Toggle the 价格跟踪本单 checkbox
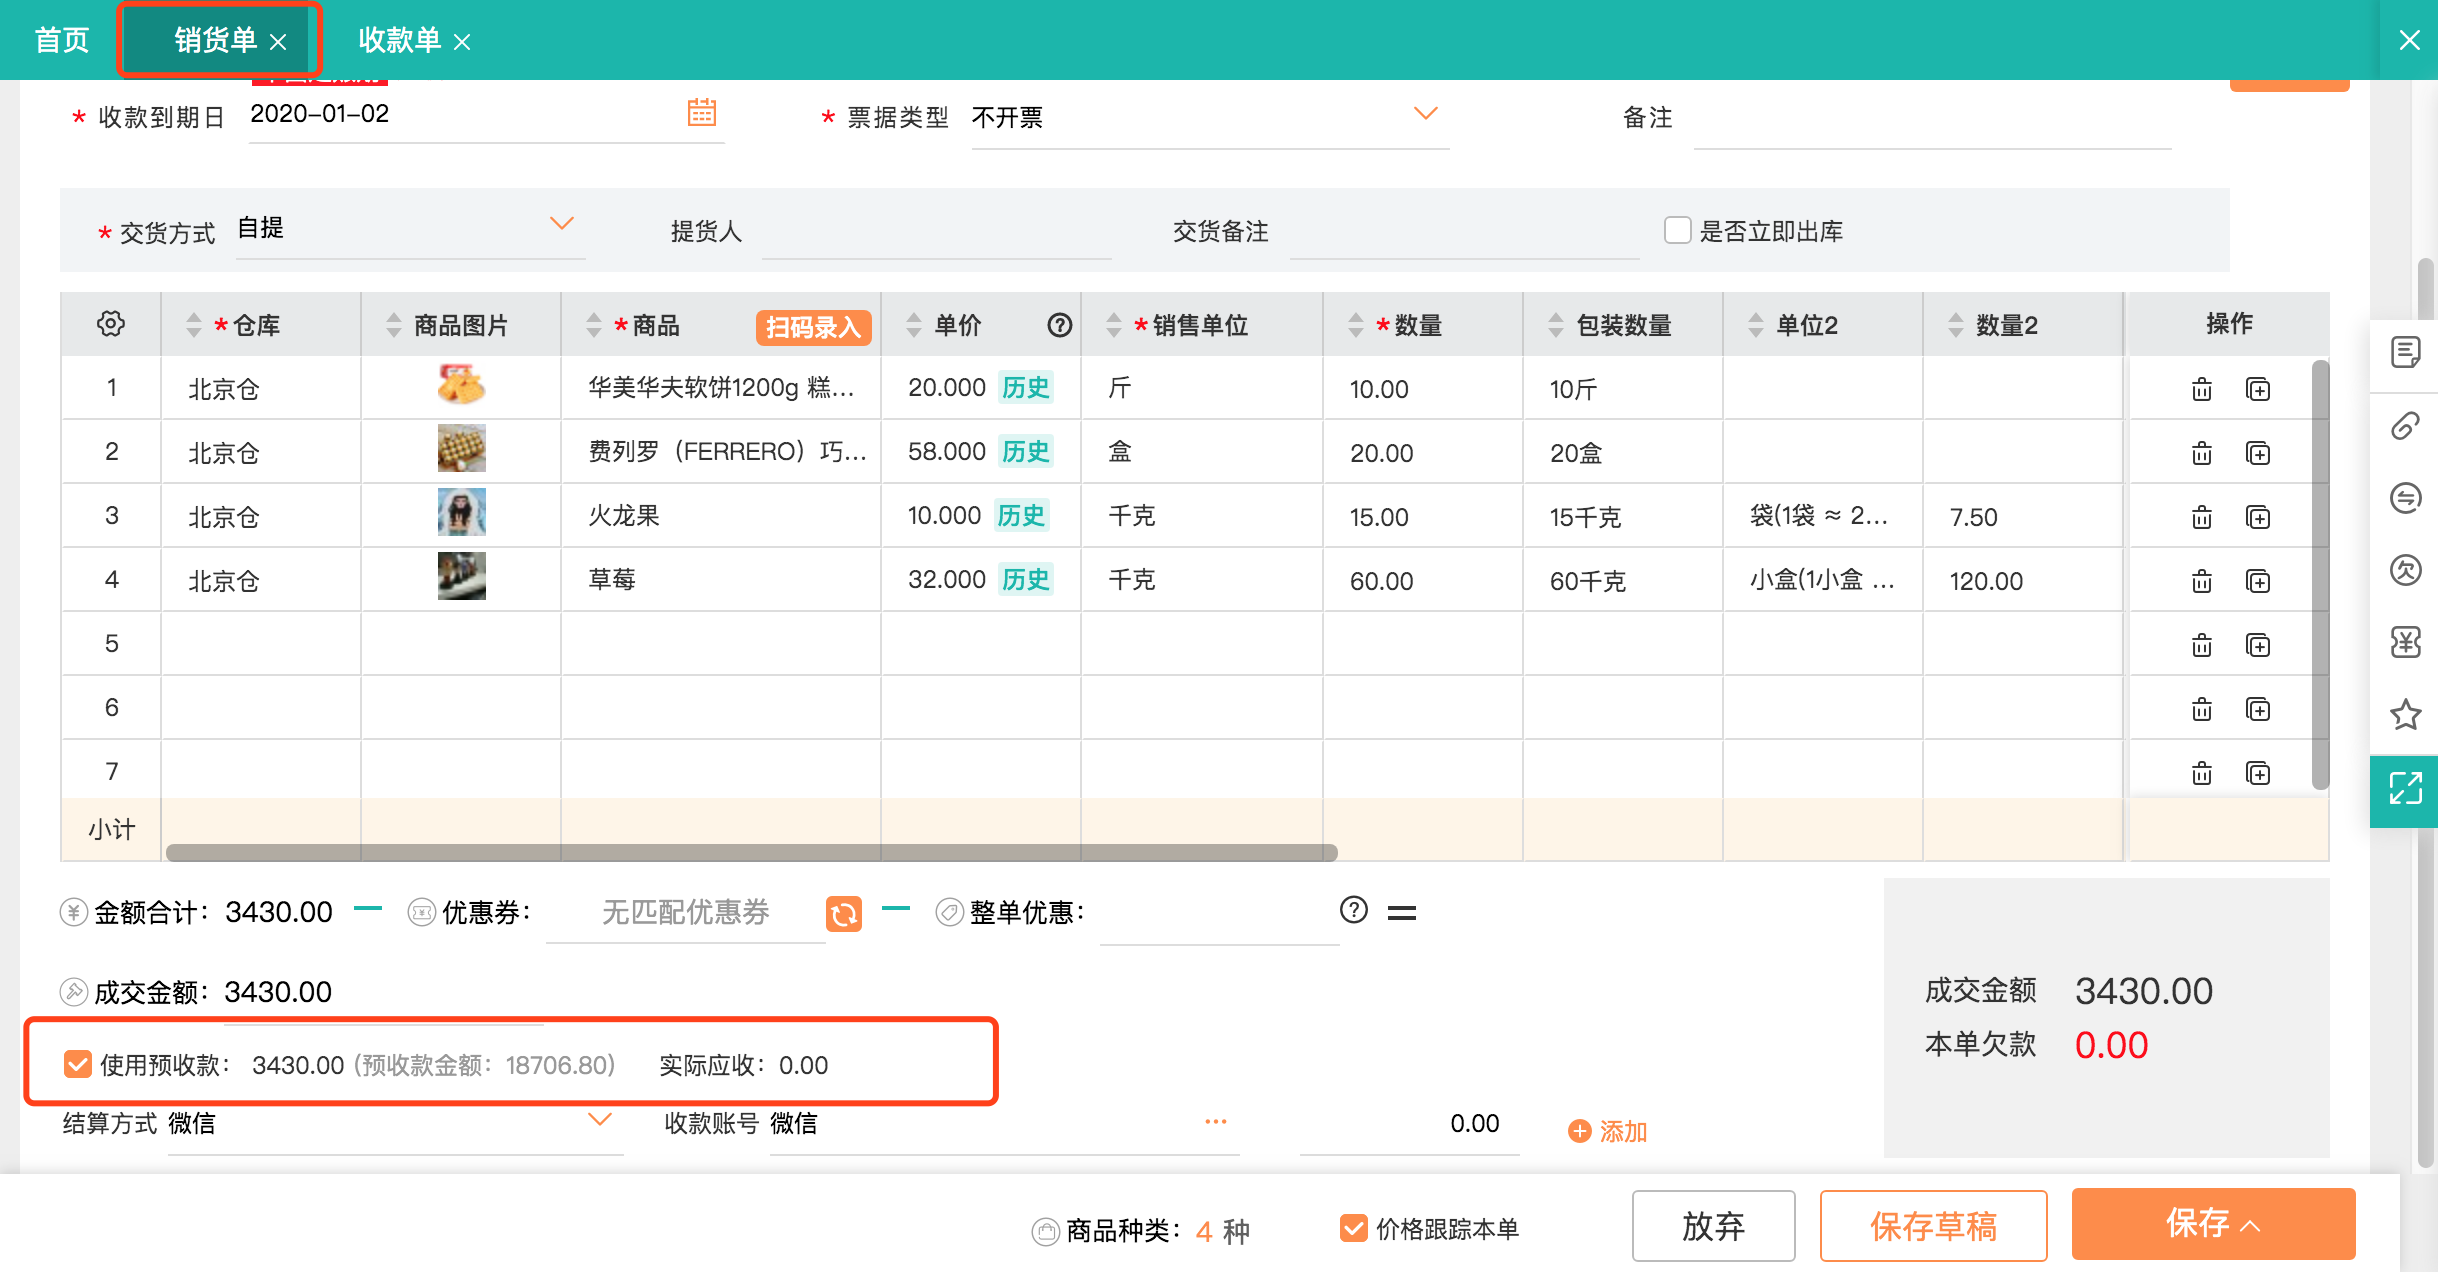This screenshot has width=2438, height=1272. 1351,1224
